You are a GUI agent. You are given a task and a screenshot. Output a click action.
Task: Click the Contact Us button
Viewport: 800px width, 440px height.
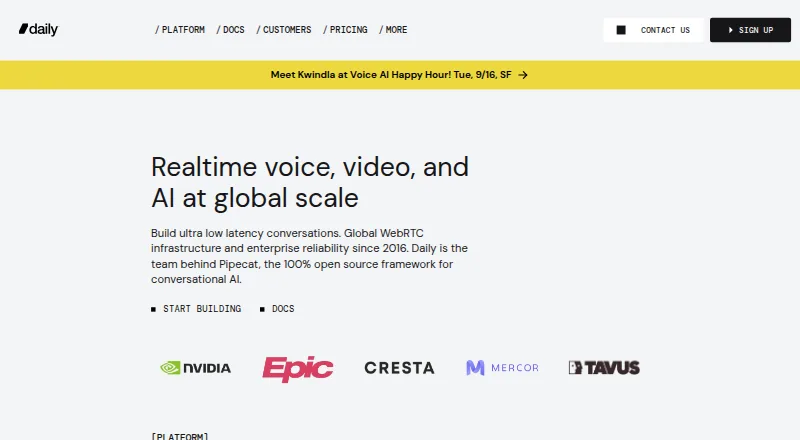click(x=654, y=30)
